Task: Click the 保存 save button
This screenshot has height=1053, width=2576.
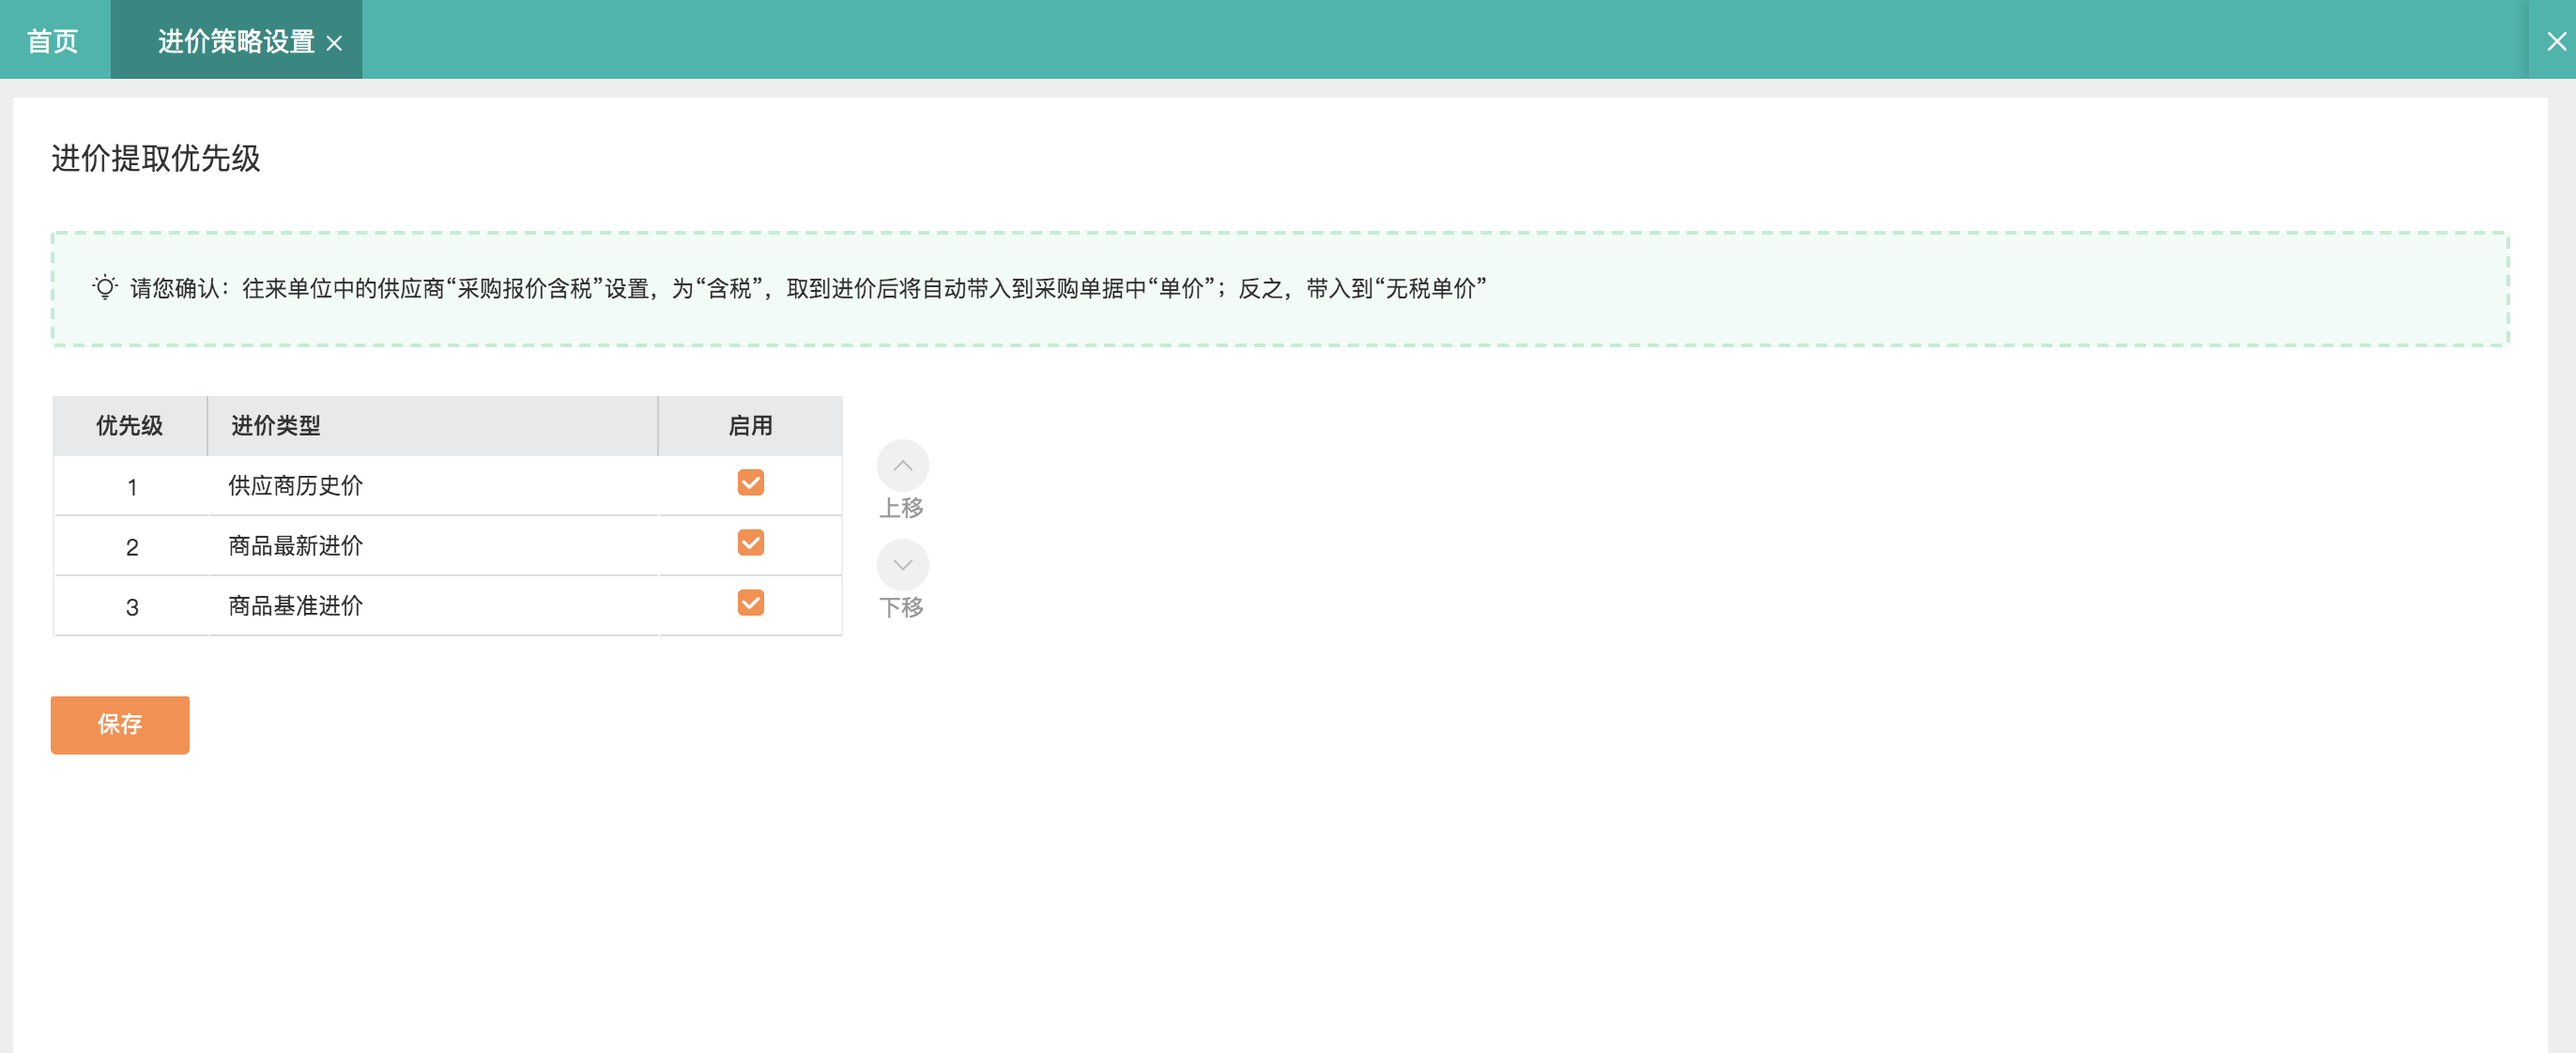Action: click(118, 723)
